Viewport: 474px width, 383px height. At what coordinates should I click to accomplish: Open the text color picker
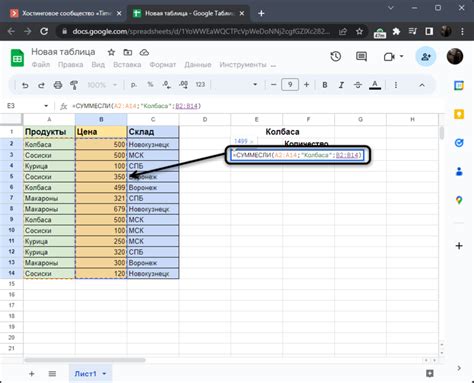click(x=375, y=85)
